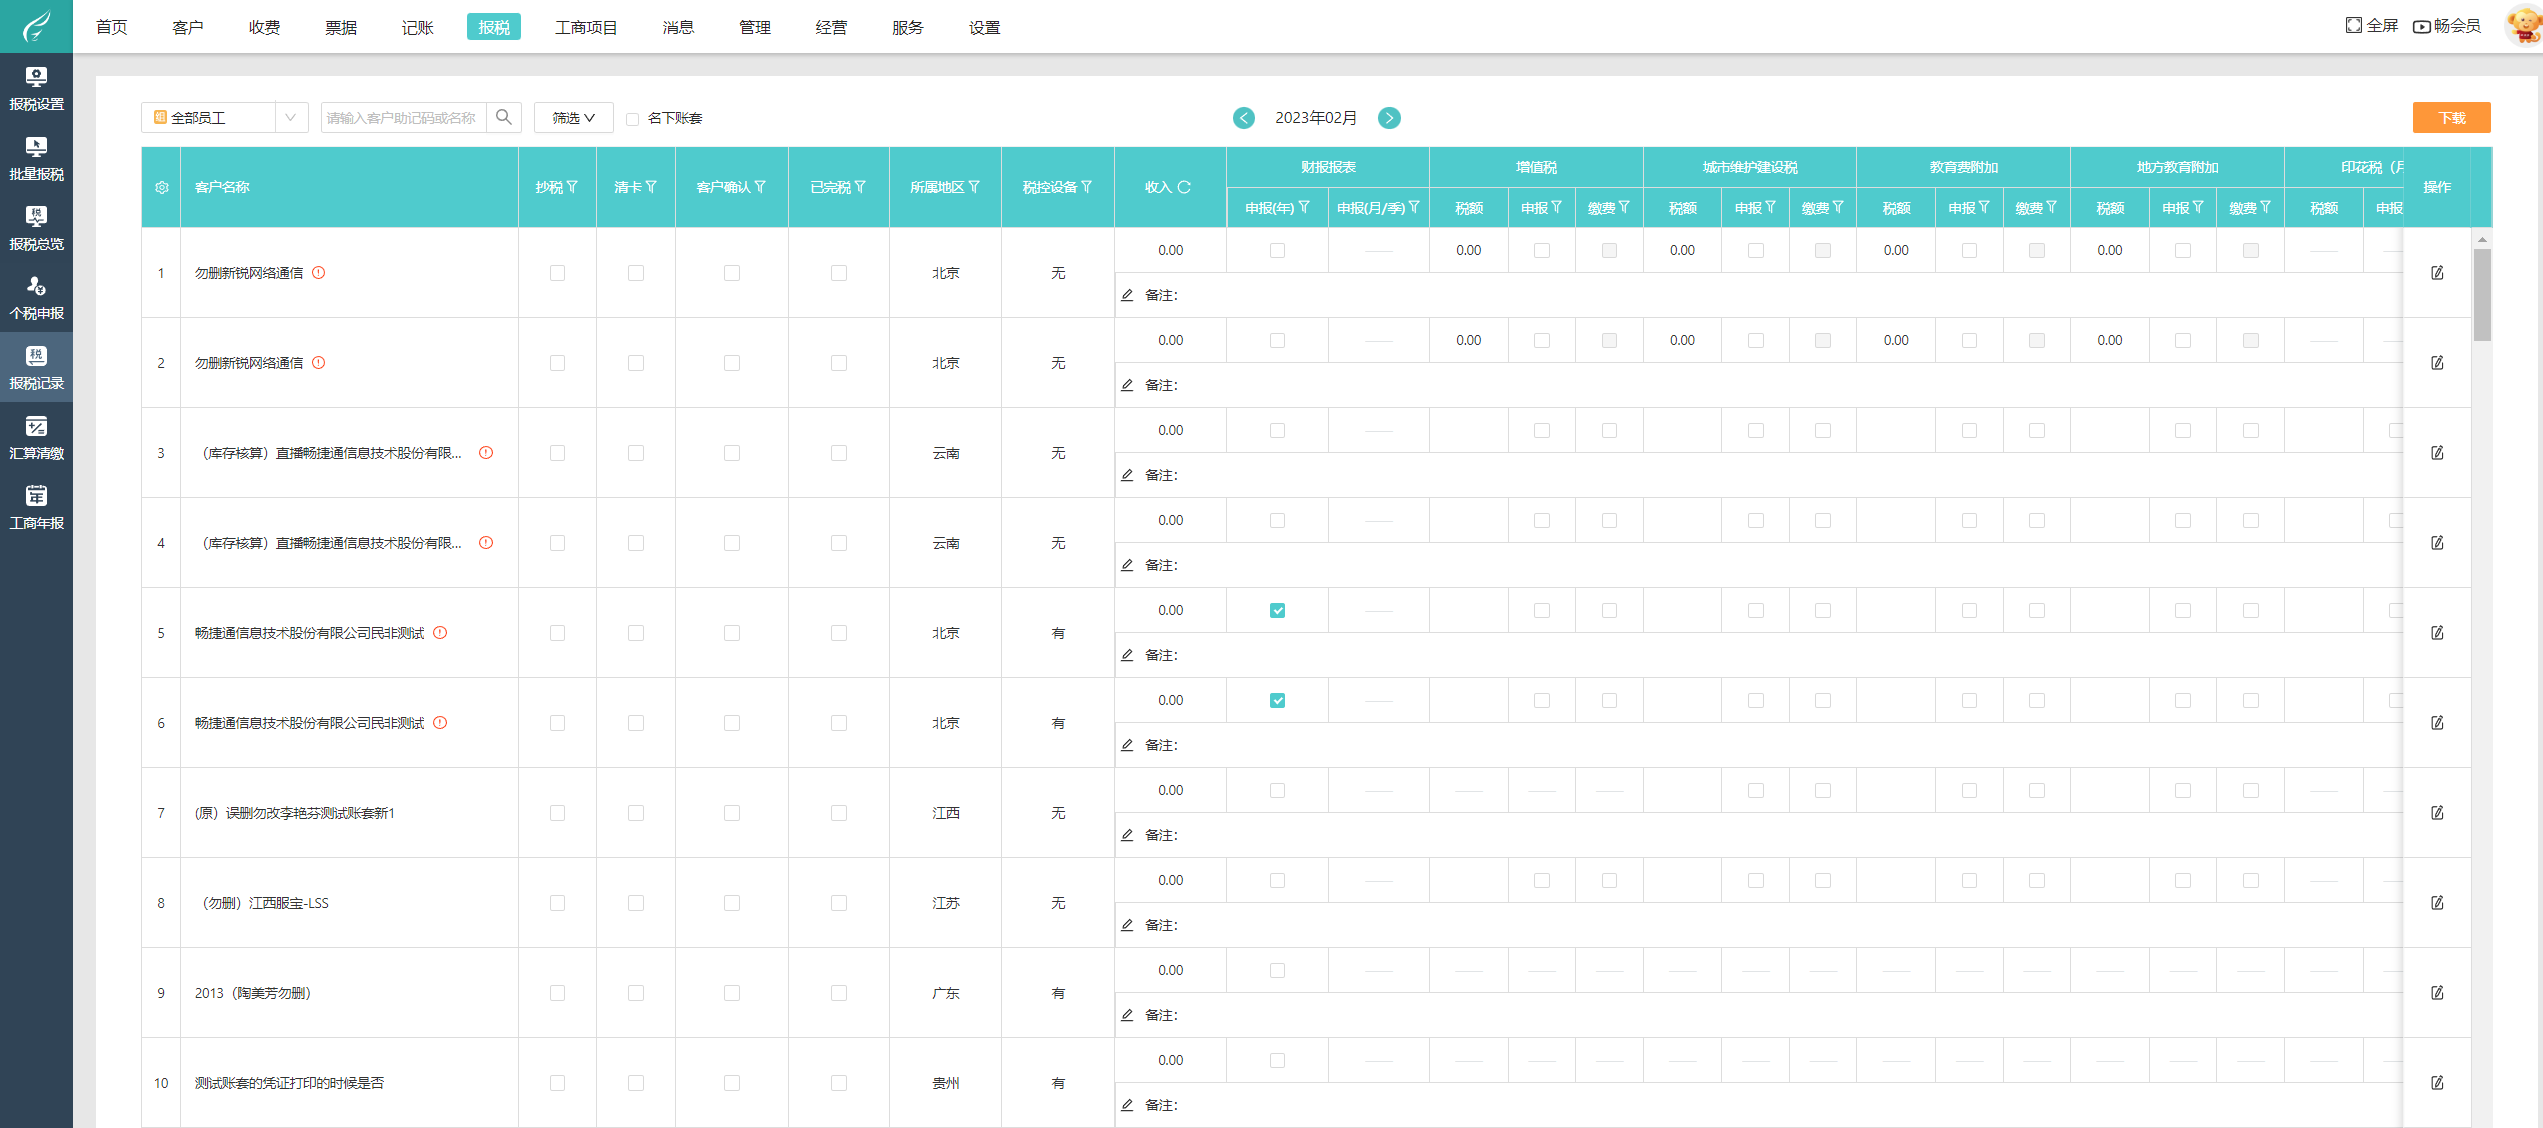Navigate to previous month arrow

pyautogui.click(x=1241, y=117)
